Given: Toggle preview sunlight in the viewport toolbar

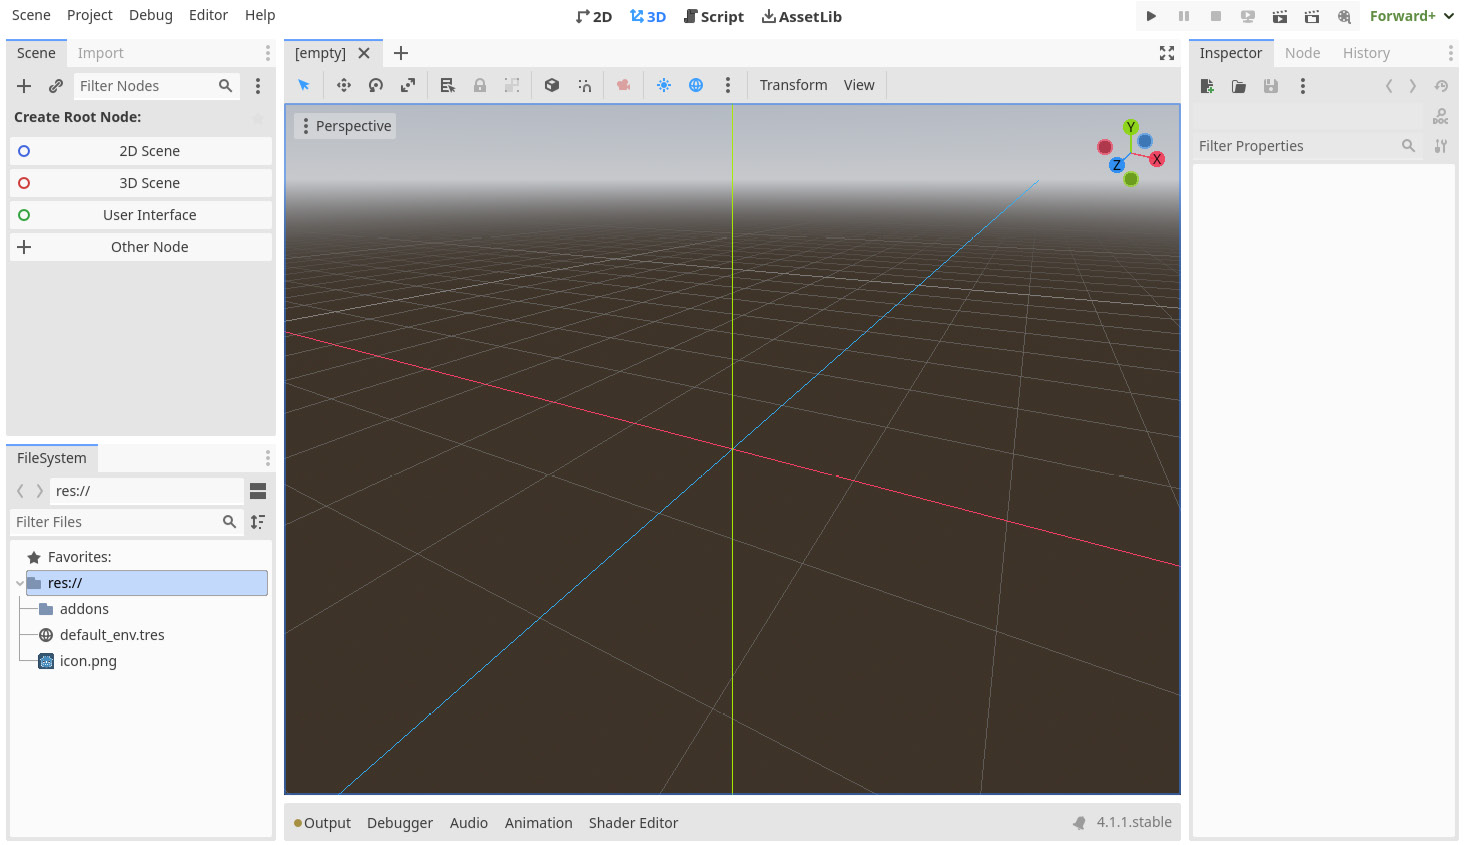Looking at the screenshot, I should [x=663, y=85].
